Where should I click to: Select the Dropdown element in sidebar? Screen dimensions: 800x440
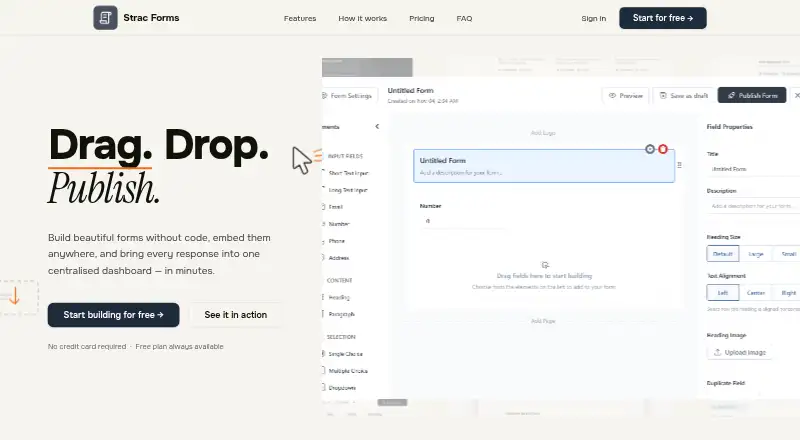pos(342,388)
